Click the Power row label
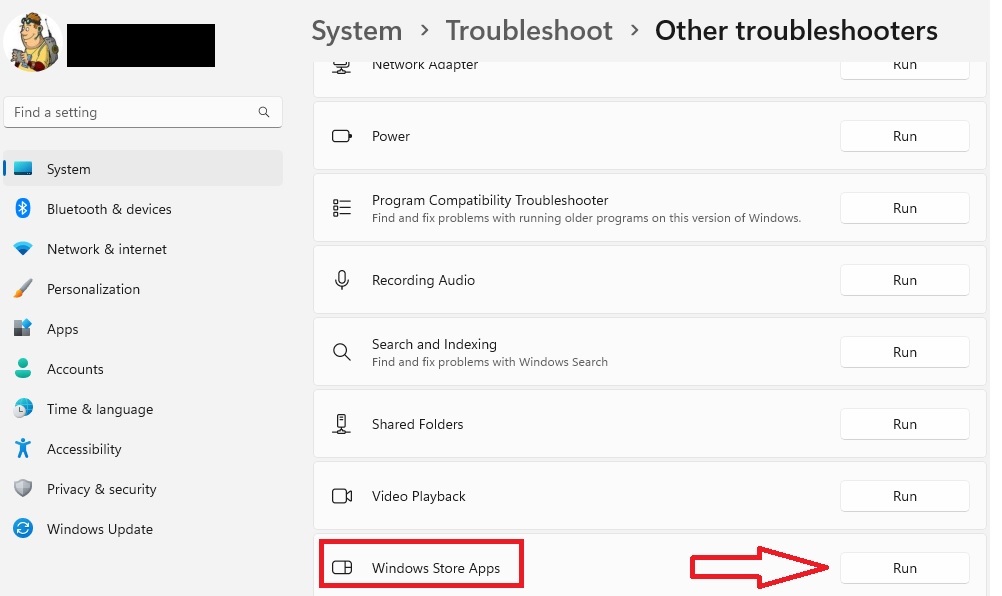Screen dimensions: 1002x596 390,136
